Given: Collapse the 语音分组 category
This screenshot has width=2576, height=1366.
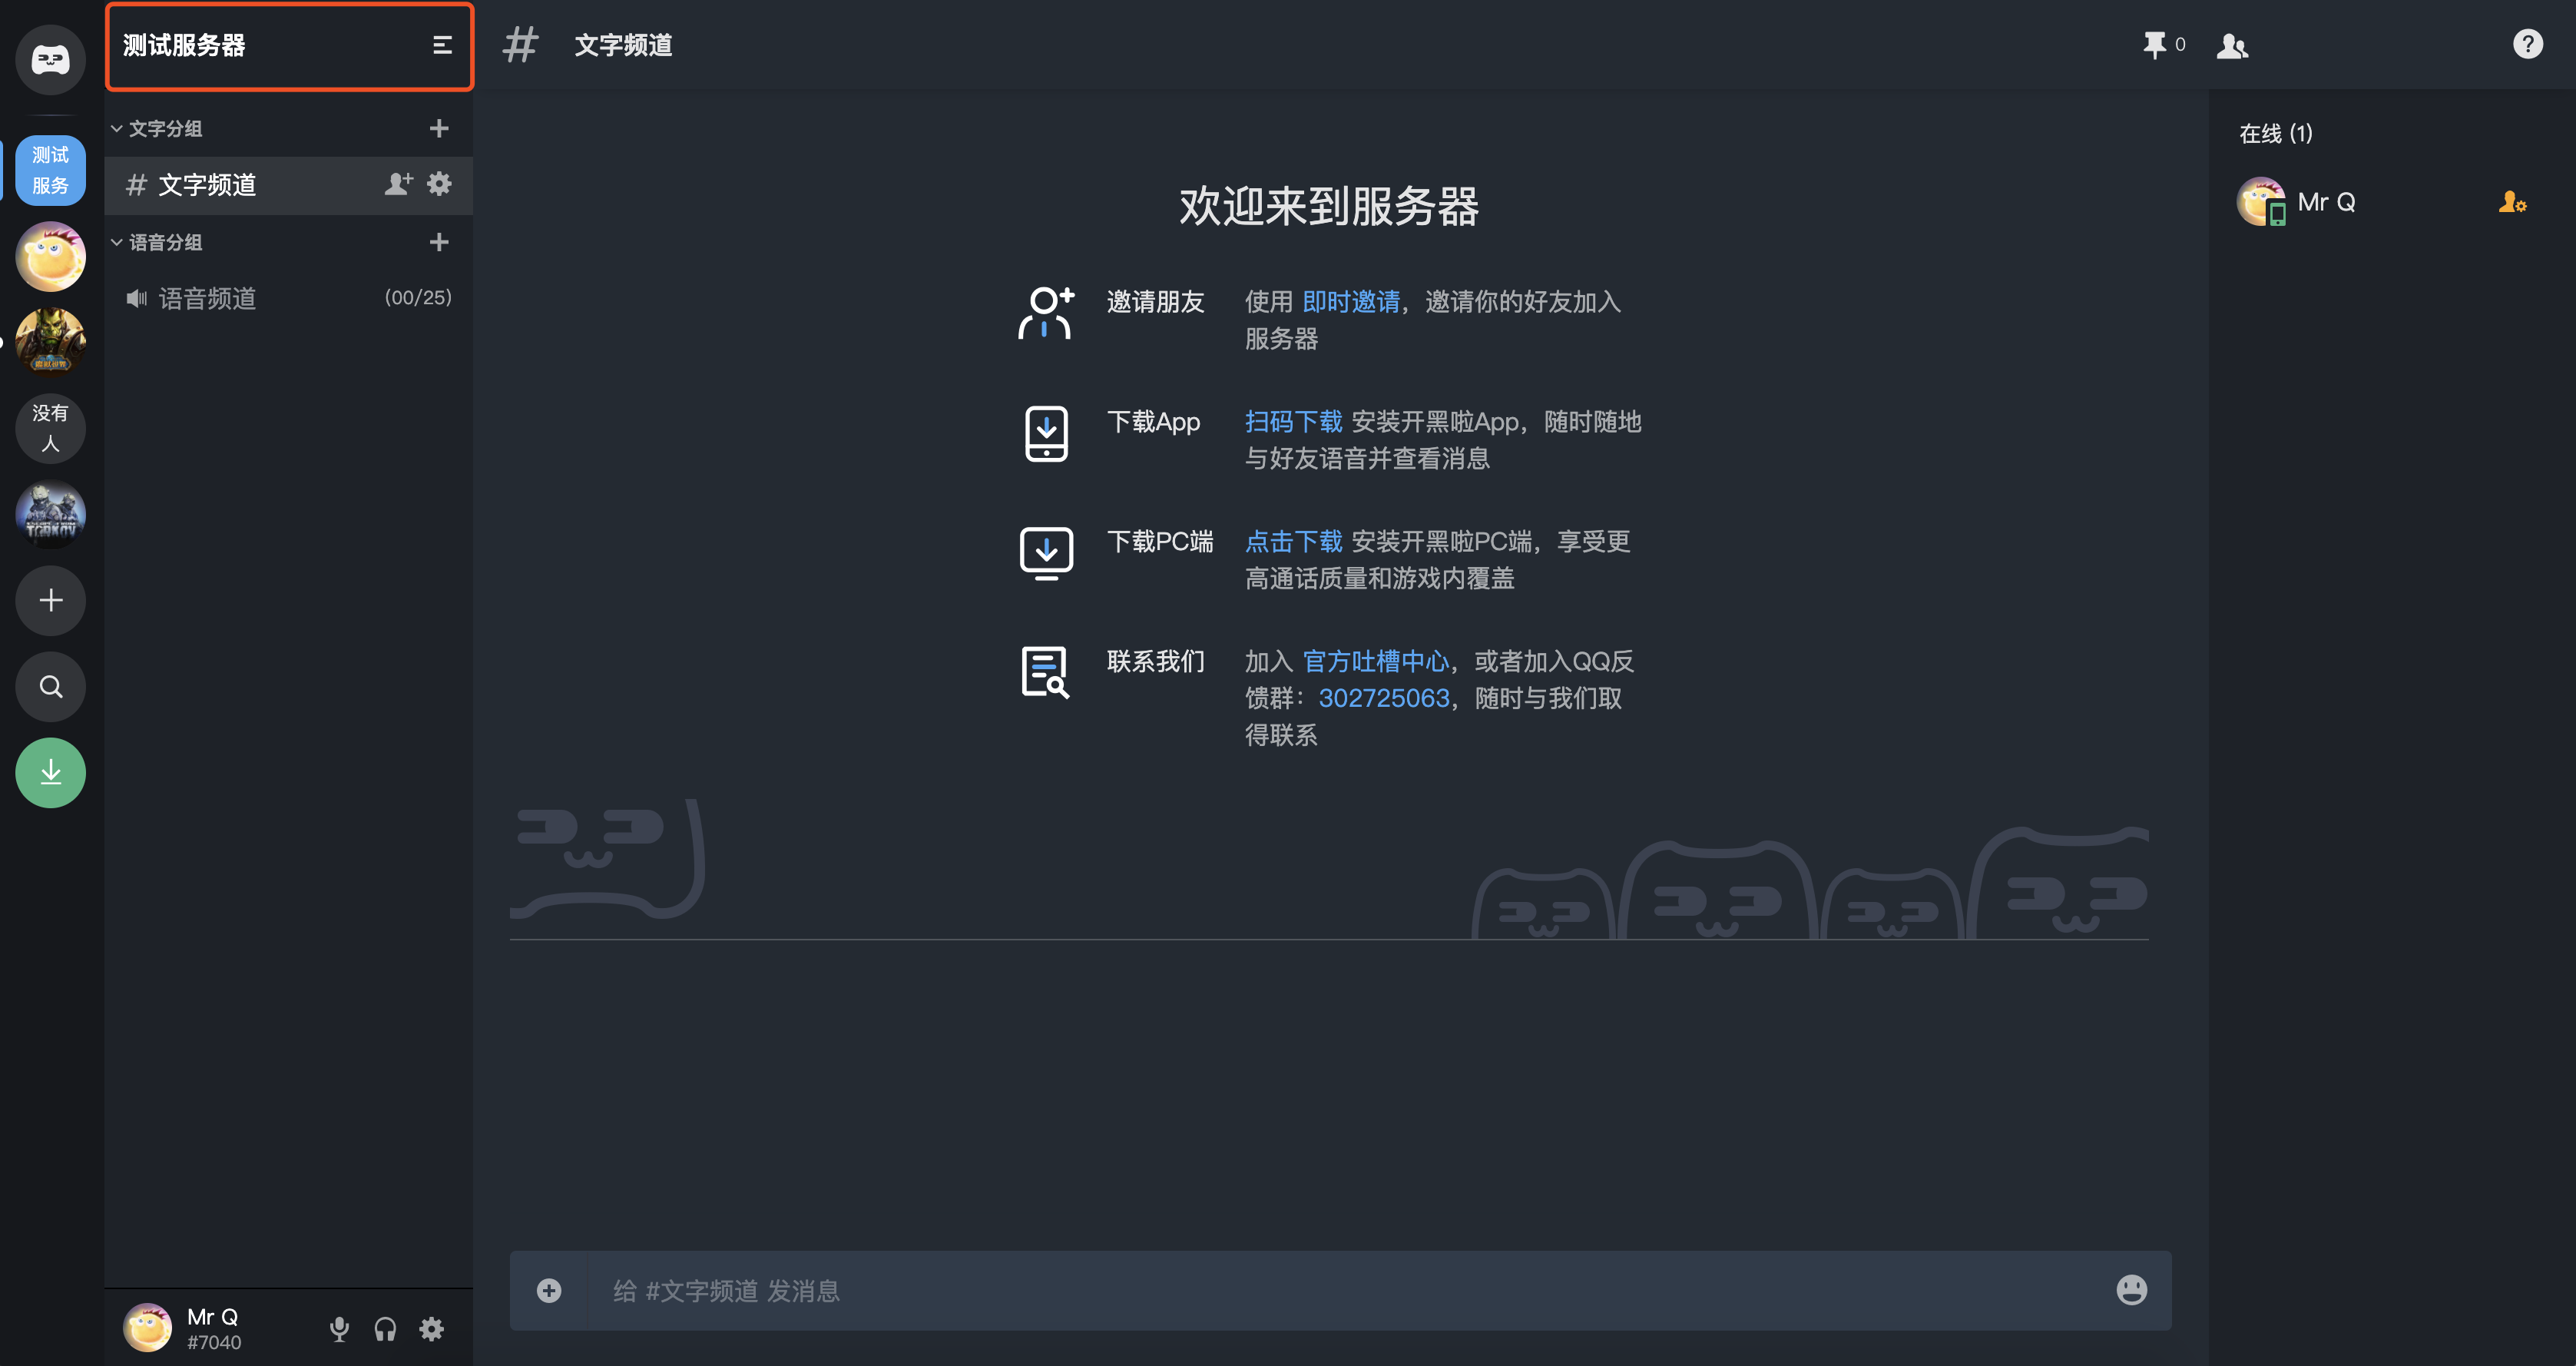Looking at the screenshot, I should [x=165, y=242].
